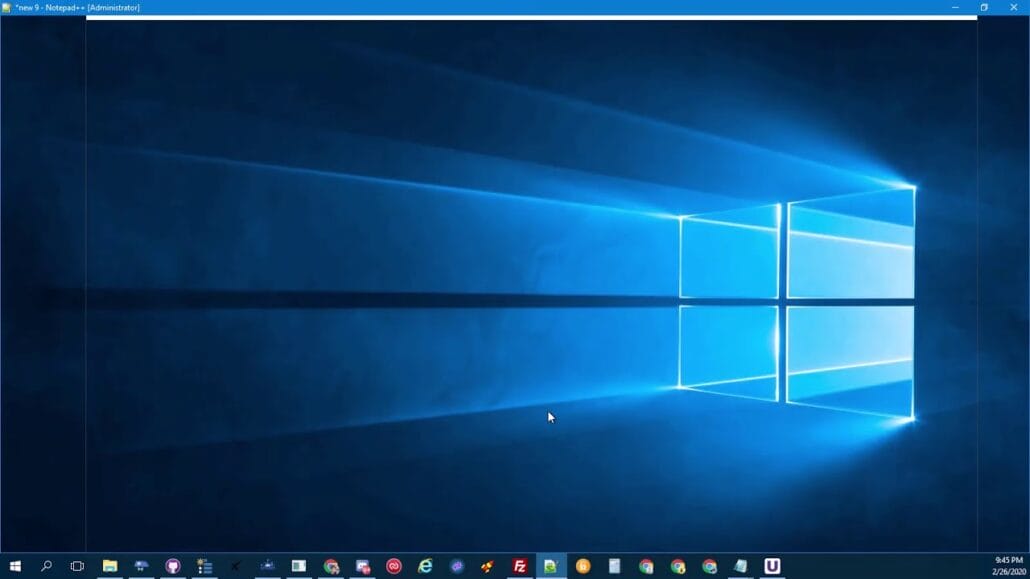Click the taskbar search magnifier icon
Screen dimensions: 1030x579
tap(46, 566)
